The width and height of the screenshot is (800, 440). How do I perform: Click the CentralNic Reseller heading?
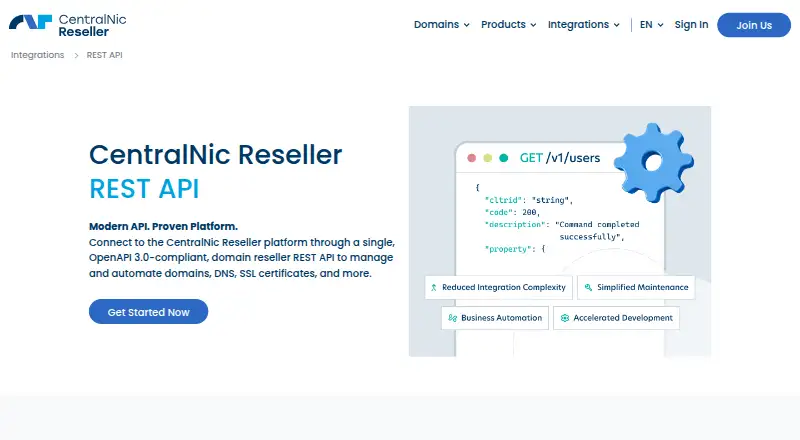(x=215, y=155)
